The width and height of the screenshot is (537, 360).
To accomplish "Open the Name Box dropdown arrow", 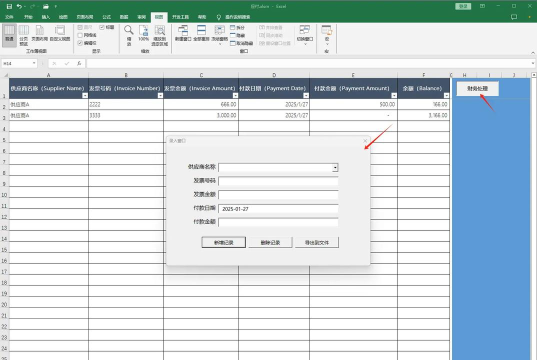I will pyautogui.click(x=34, y=63).
